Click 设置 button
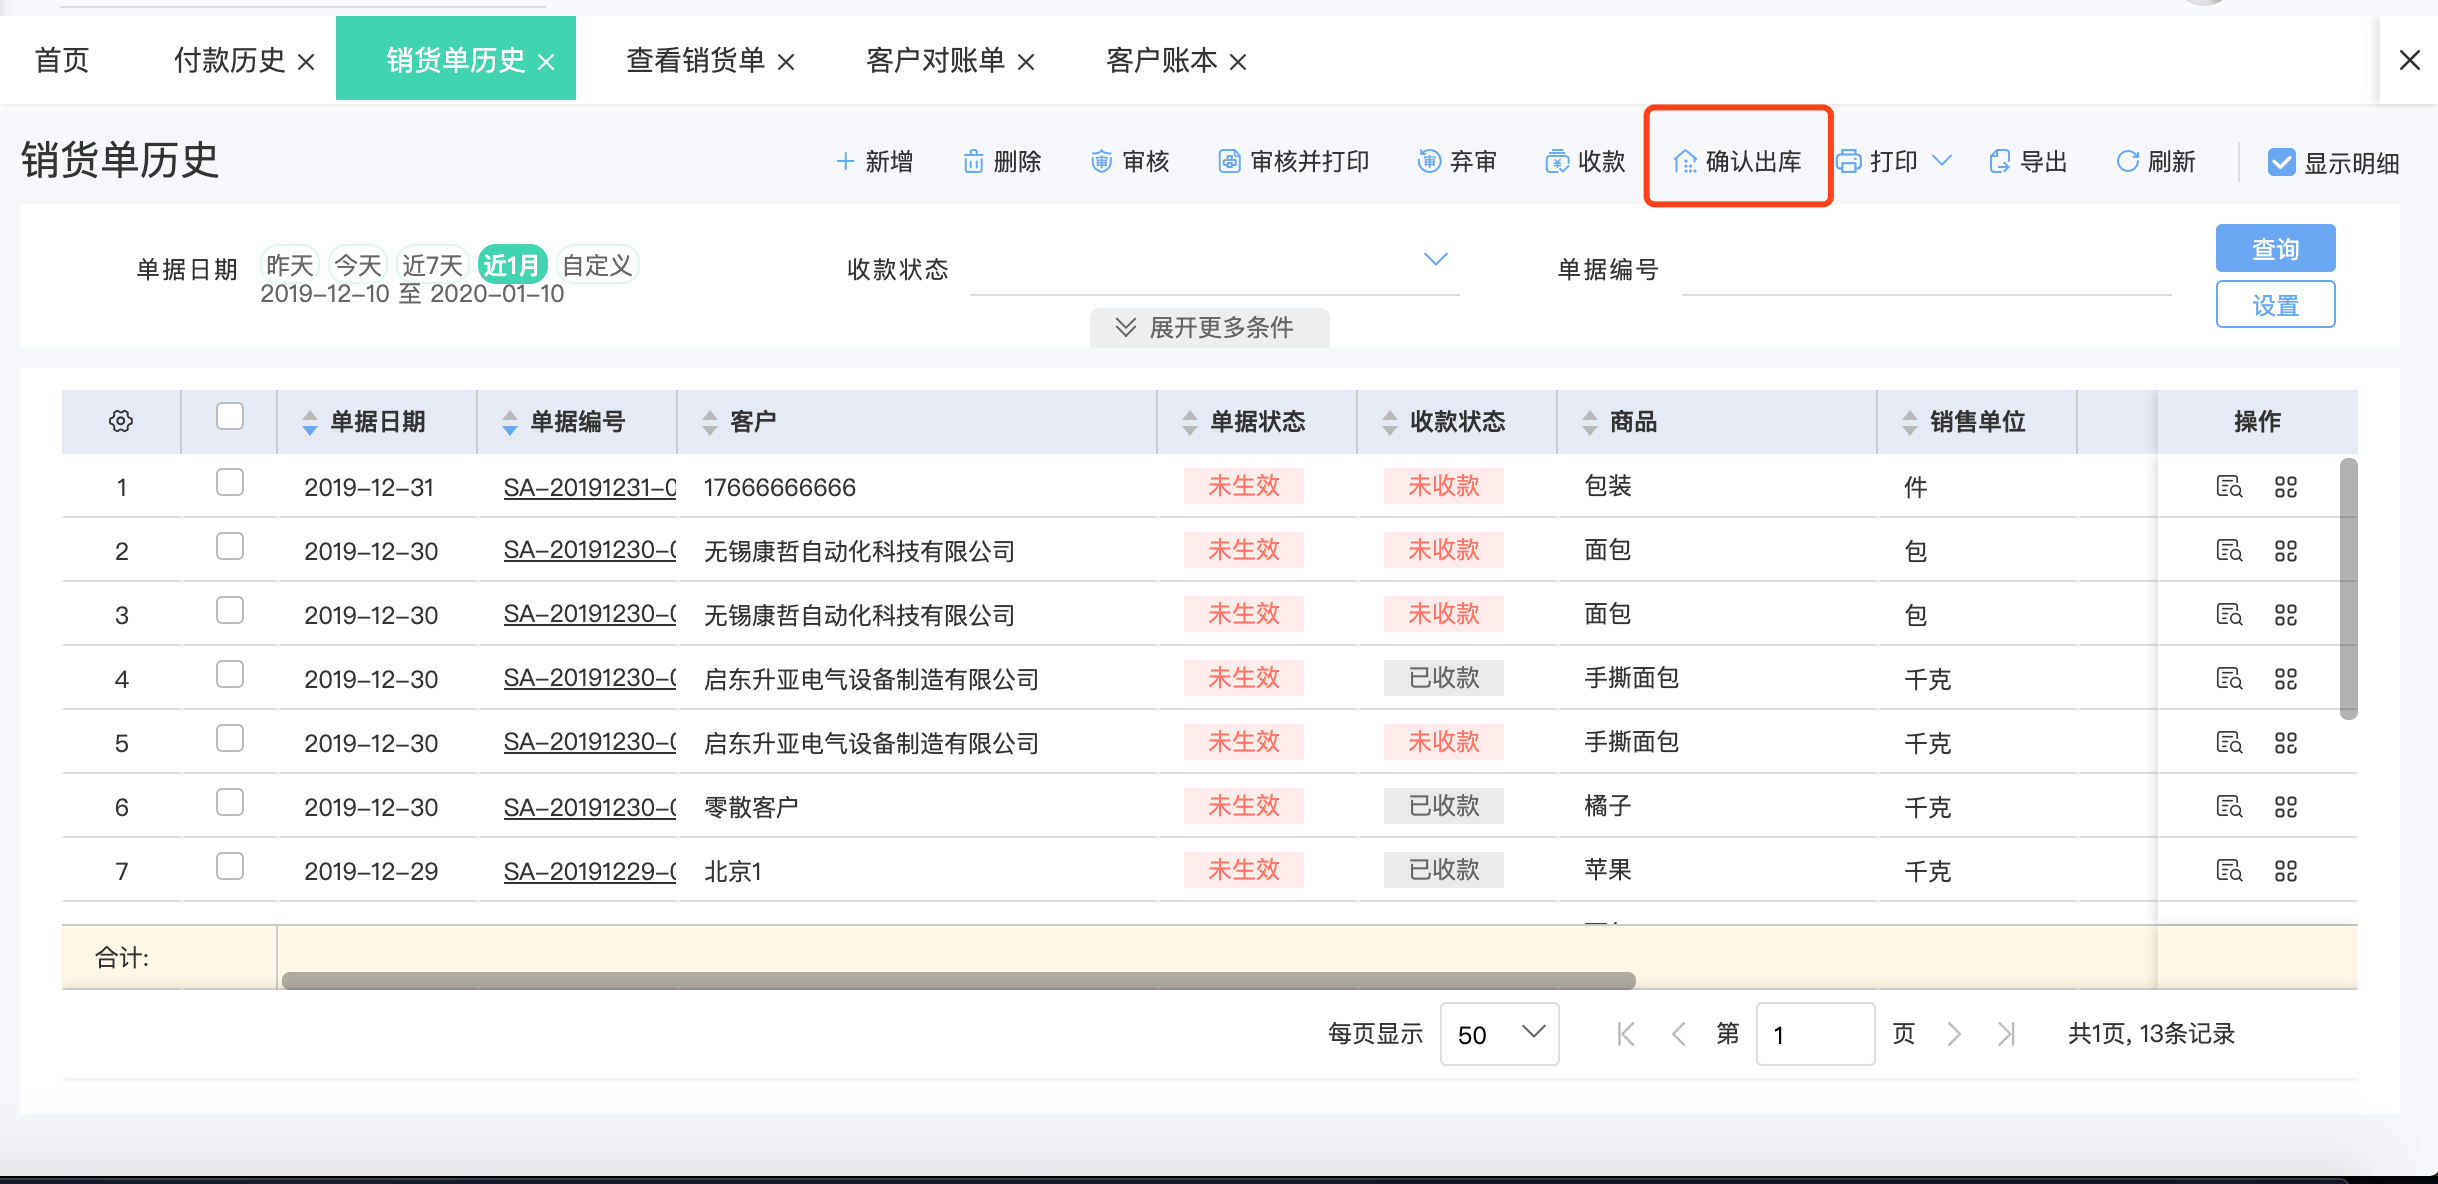2438x1184 pixels. pos(2272,305)
